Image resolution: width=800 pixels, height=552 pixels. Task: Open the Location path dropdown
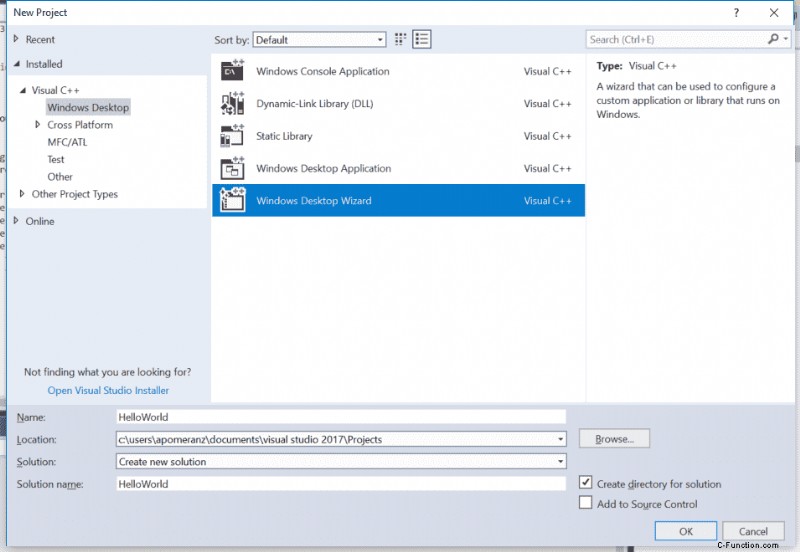coord(559,439)
